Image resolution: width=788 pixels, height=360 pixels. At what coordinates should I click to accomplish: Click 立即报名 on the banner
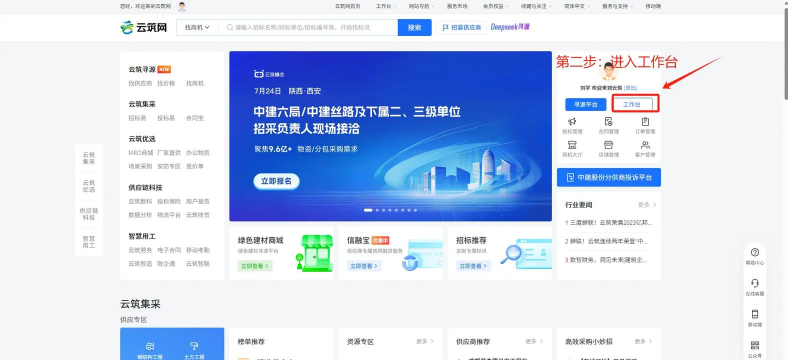[276, 182]
